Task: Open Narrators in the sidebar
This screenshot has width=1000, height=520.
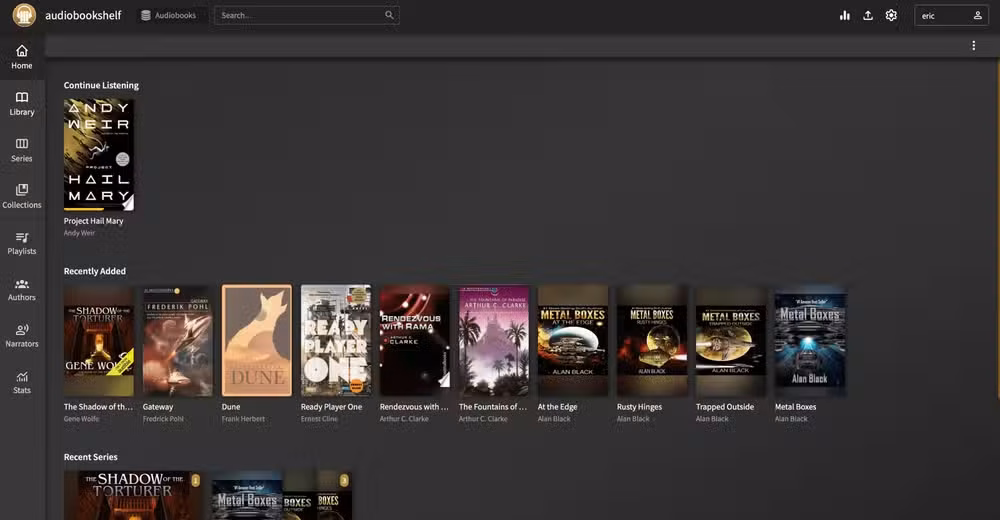Action: (22, 335)
